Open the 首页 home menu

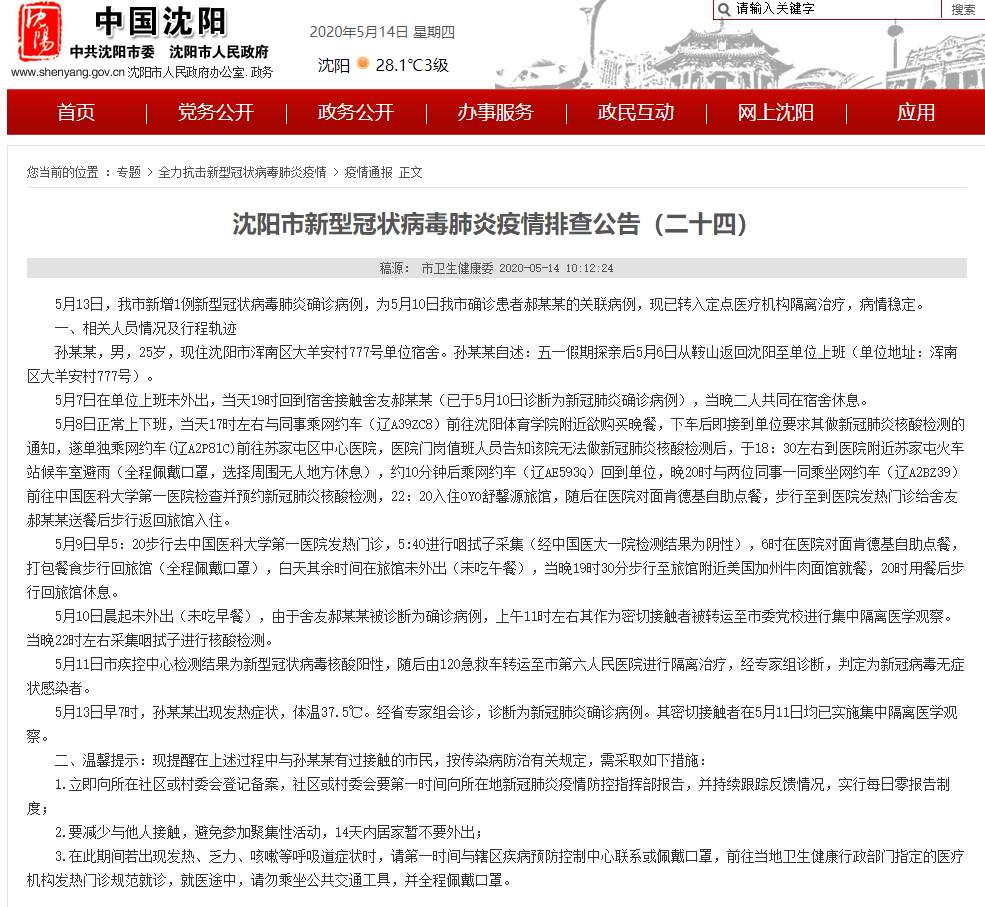(76, 112)
